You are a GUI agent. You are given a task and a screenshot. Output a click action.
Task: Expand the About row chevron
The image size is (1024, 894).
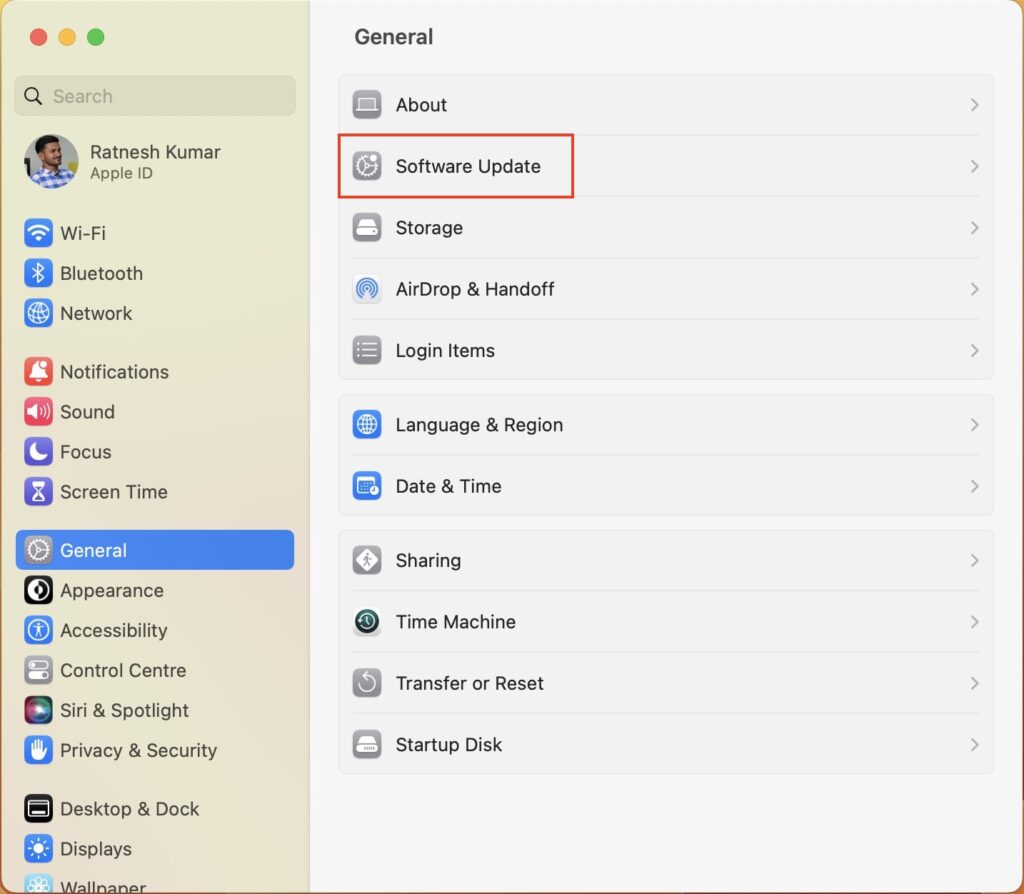[974, 104]
